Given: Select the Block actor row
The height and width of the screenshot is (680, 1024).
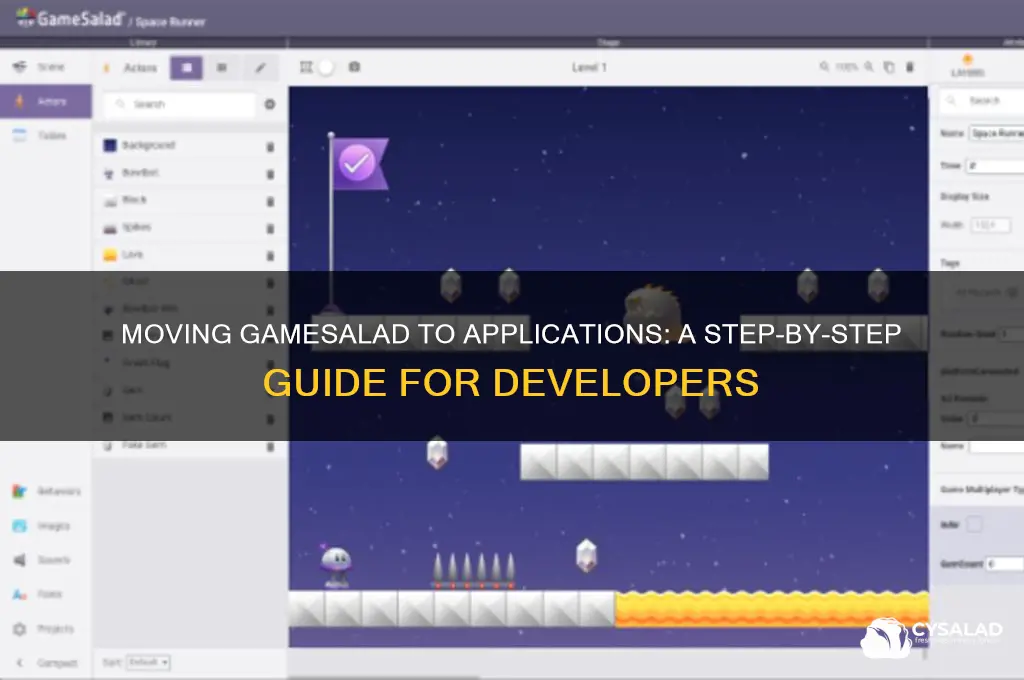Looking at the screenshot, I should [189, 200].
